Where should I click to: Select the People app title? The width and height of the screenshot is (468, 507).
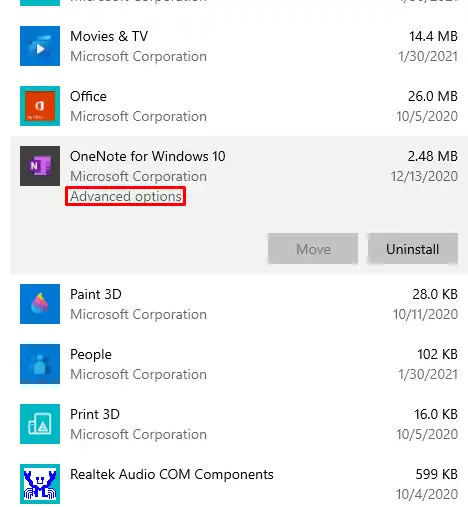click(91, 355)
